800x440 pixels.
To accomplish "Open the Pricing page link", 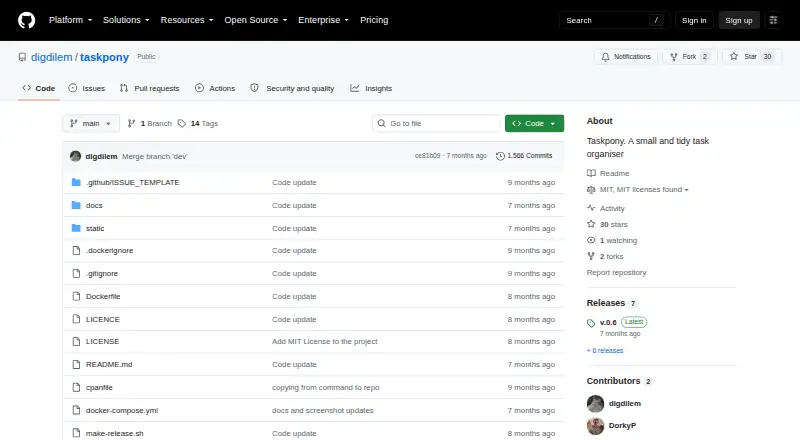I will pyautogui.click(x=374, y=20).
